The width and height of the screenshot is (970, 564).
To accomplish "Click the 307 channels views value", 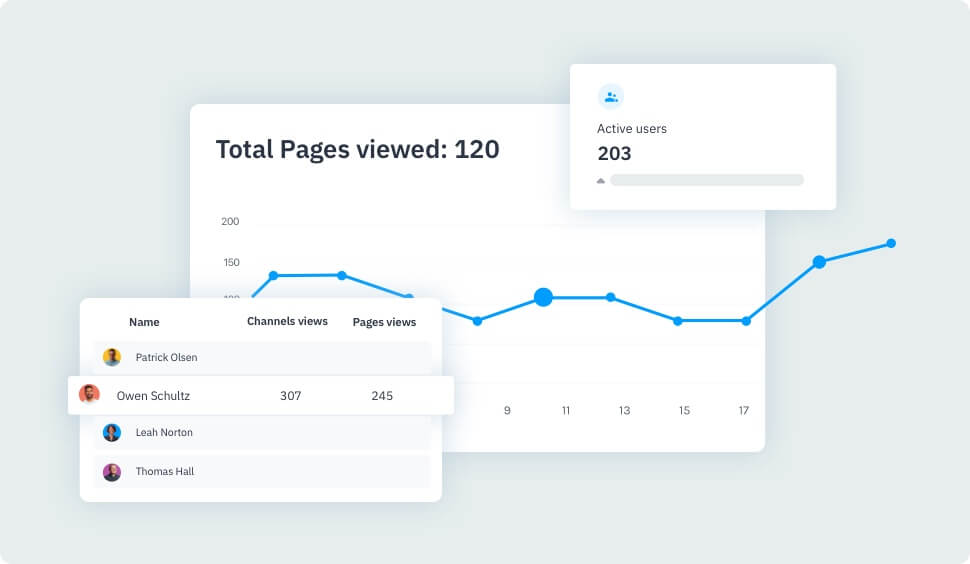I will coord(290,396).
